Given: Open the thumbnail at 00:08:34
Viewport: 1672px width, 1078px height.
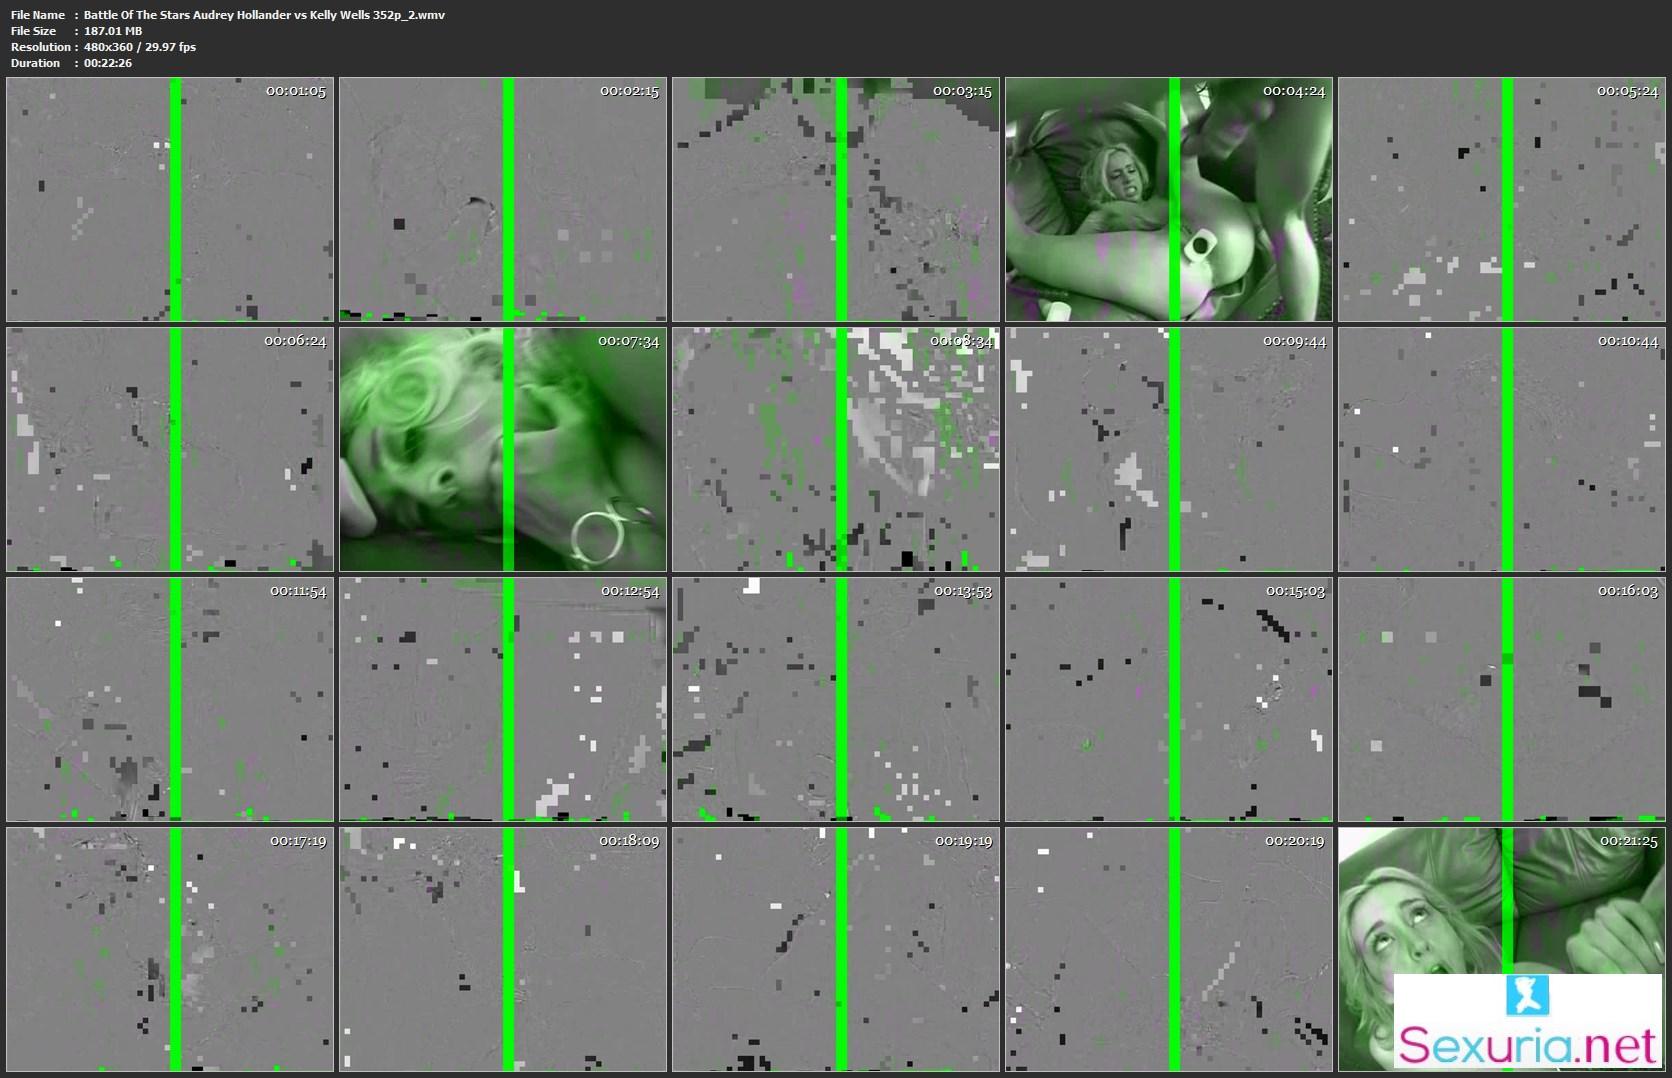Looking at the screenshot, I should 836,449.
